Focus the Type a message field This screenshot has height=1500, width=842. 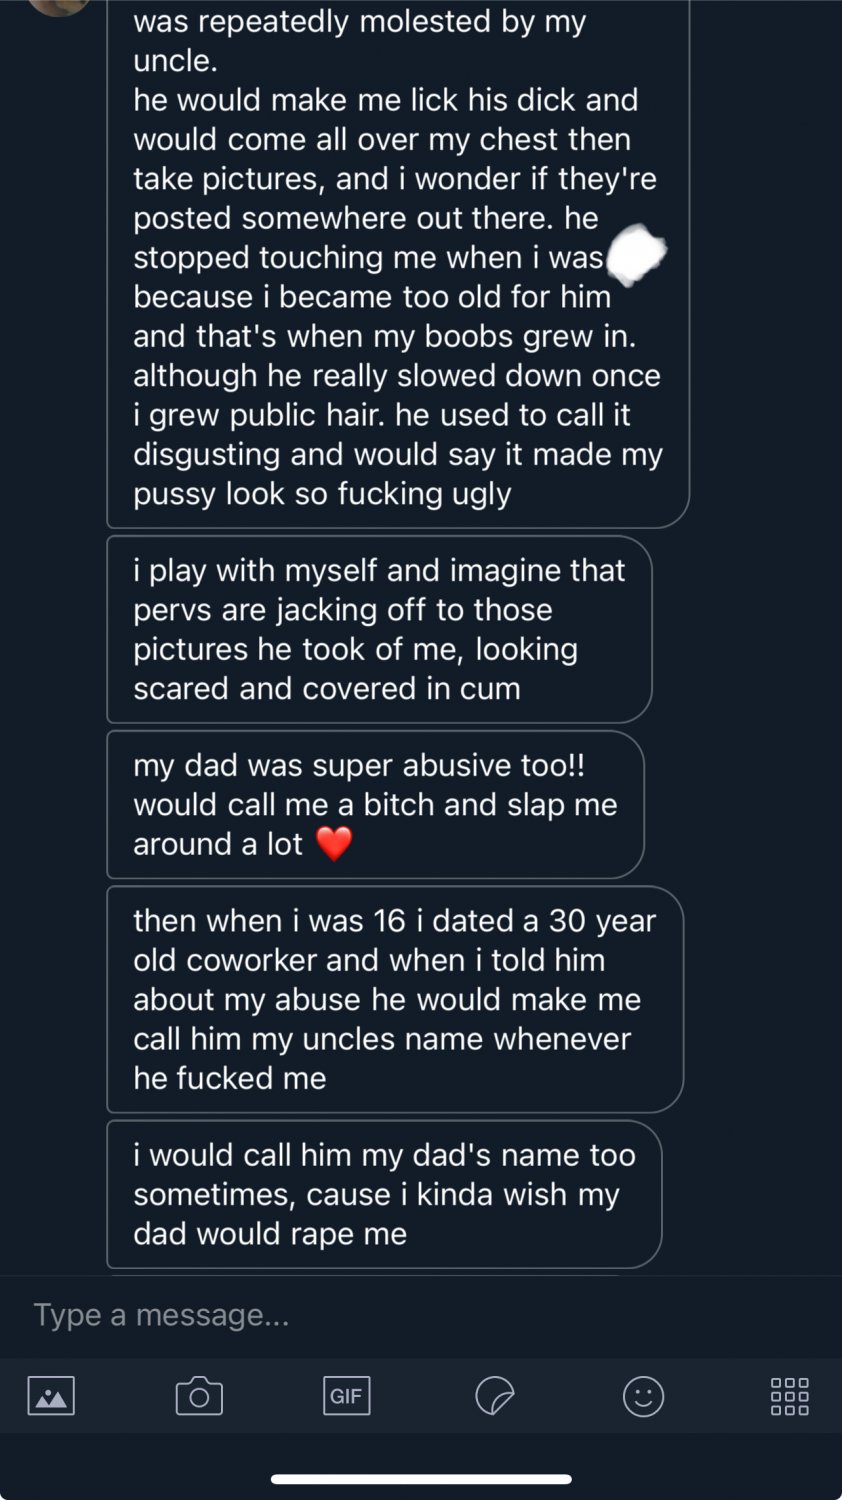pyautogui.click(x=300, y=1314)
